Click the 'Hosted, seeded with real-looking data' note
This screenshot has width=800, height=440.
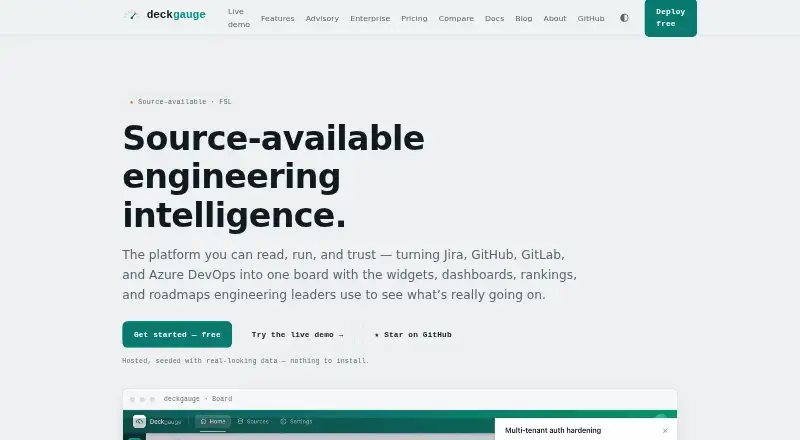click(x=245, y=360)
